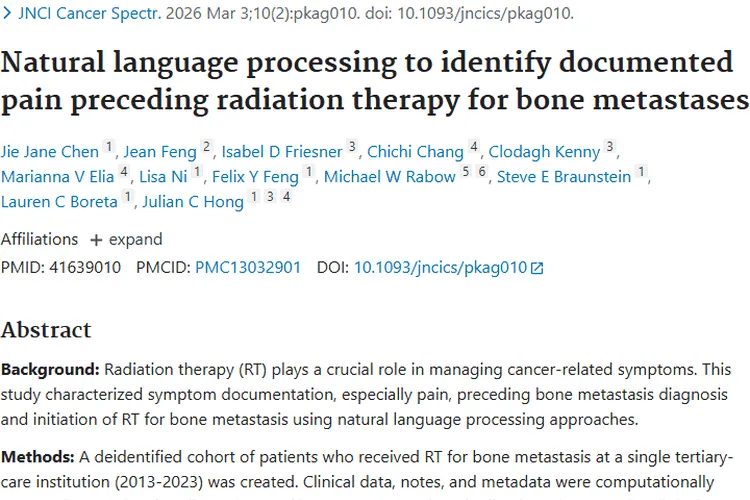This screenshot has width=750, height=500.
Task: Click affiliation superscript 2 after Jean Feng
Action: (206, 146)
